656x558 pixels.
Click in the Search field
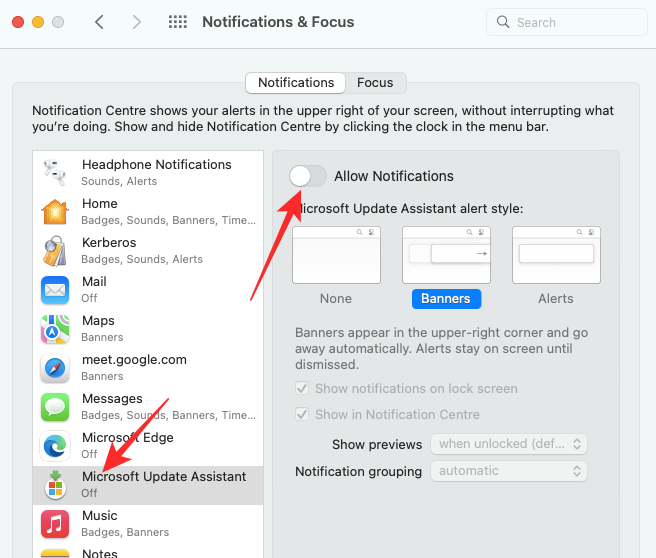[x=566, y=22]
